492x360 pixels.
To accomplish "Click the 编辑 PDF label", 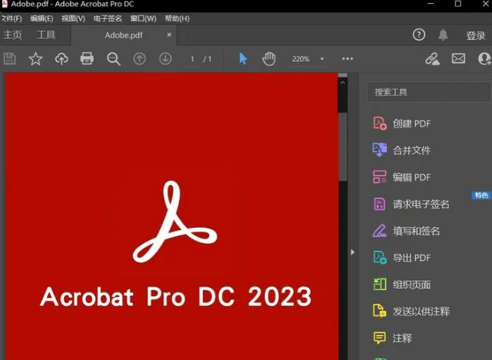I will coord(412,177).
